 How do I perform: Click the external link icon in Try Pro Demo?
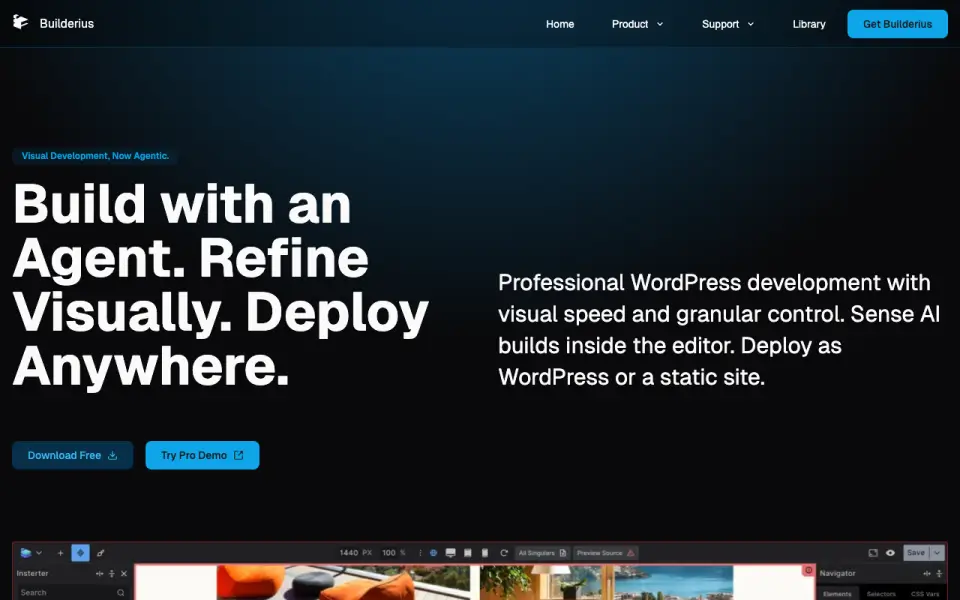pos(239,456)
